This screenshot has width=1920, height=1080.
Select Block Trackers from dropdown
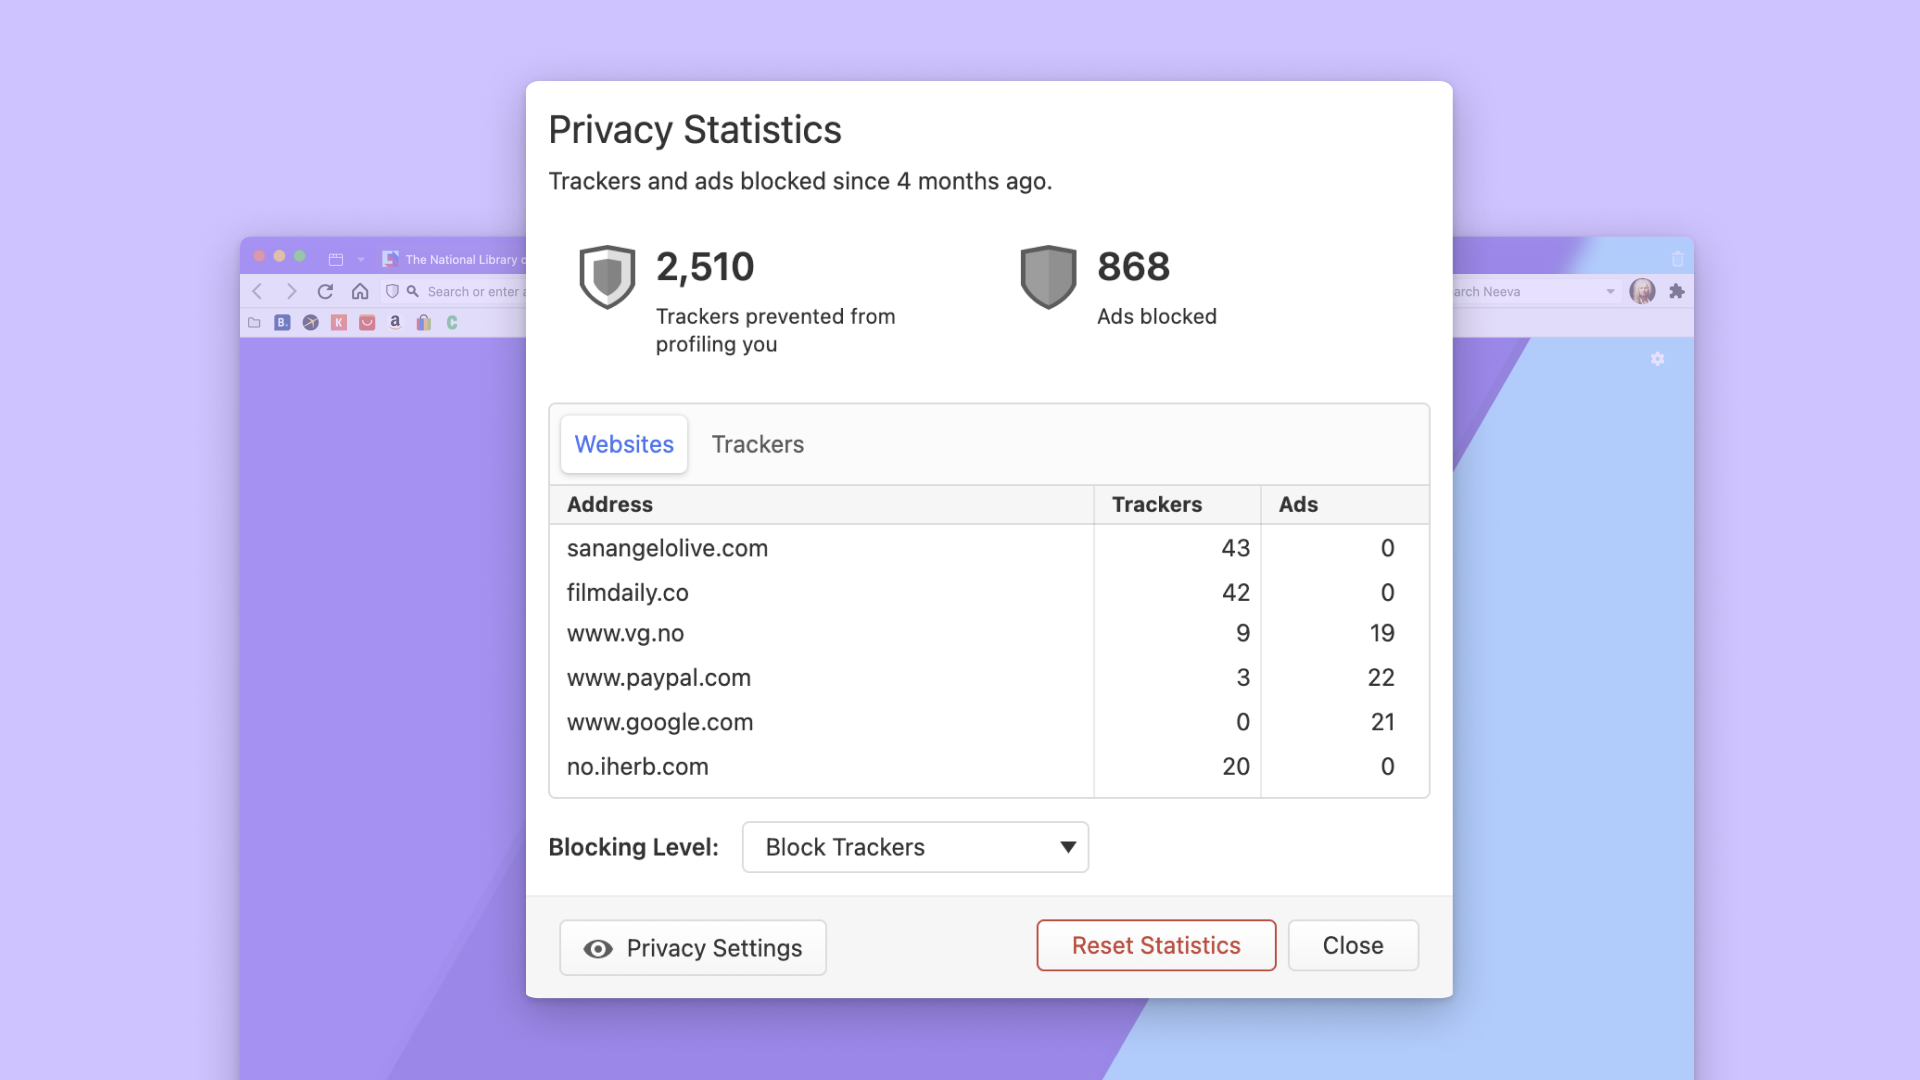[x=916, y=847]
